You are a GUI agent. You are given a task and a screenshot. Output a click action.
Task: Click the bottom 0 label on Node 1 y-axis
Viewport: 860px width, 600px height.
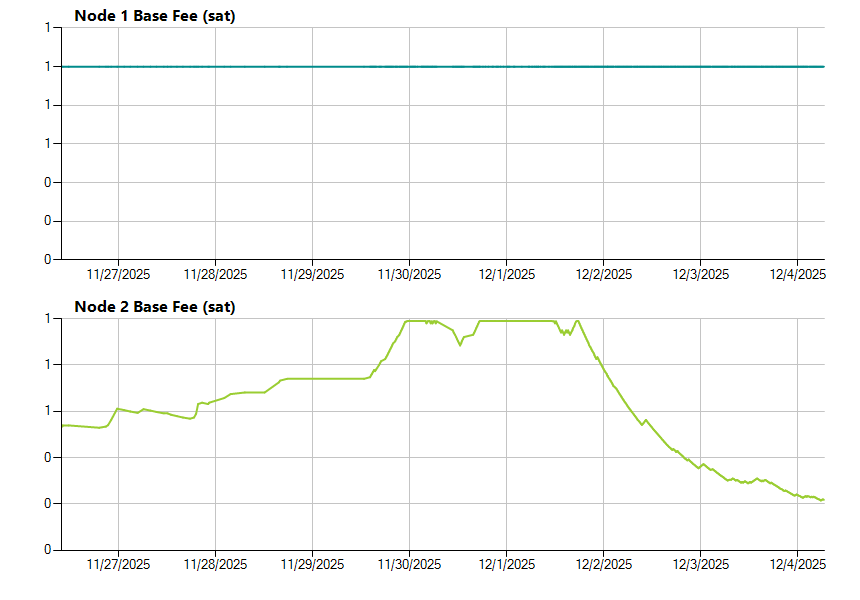click(x=46, y=259)
